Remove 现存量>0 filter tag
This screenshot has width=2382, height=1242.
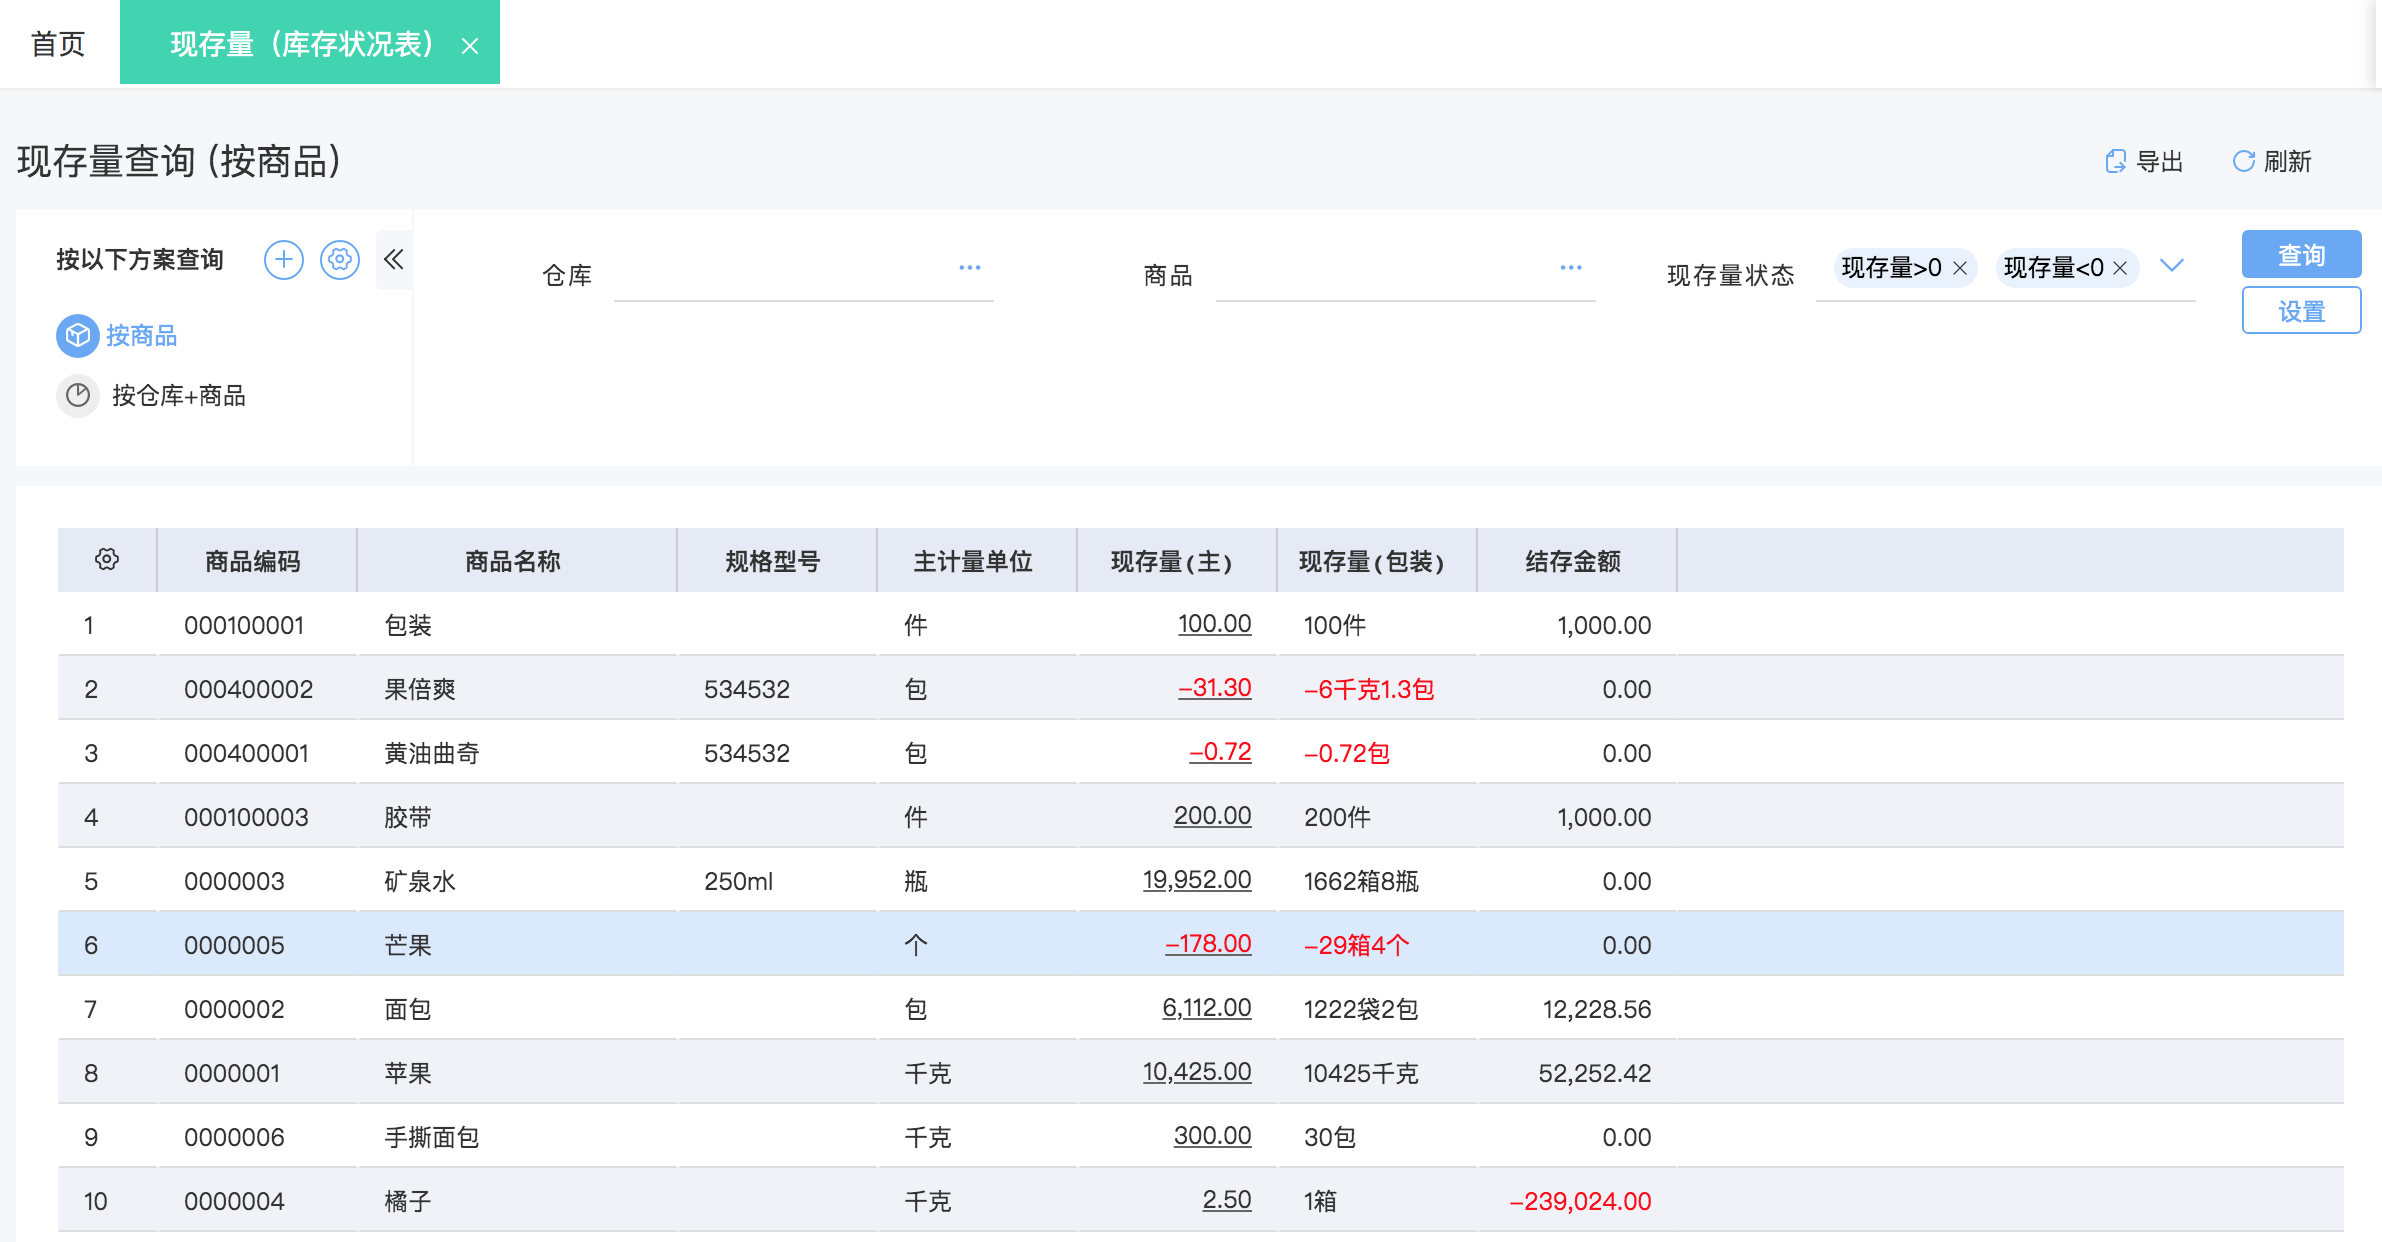(x=1960, y=266)
